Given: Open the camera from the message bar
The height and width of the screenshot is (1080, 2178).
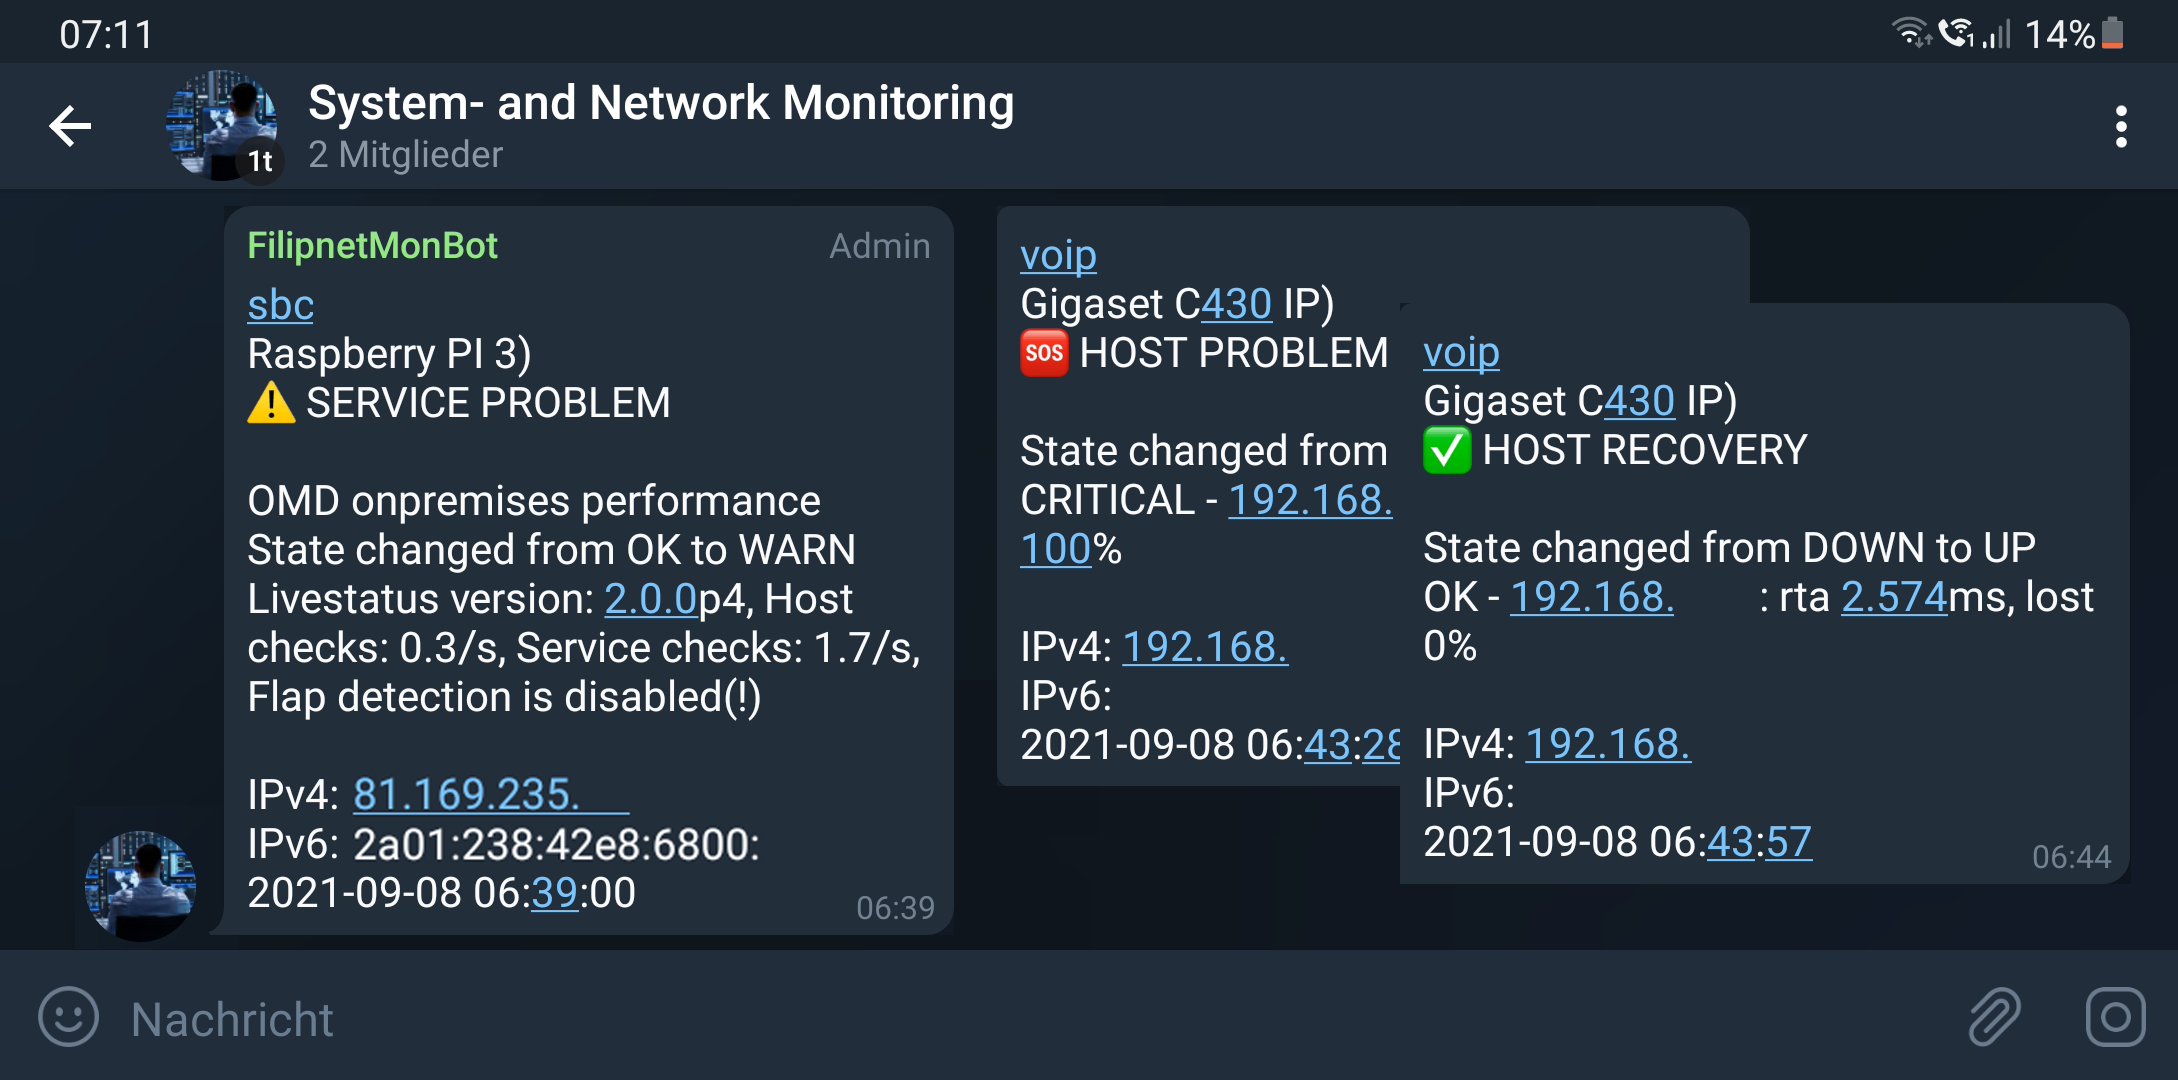Looking at the screenshot, I should coord(2115,1019).
